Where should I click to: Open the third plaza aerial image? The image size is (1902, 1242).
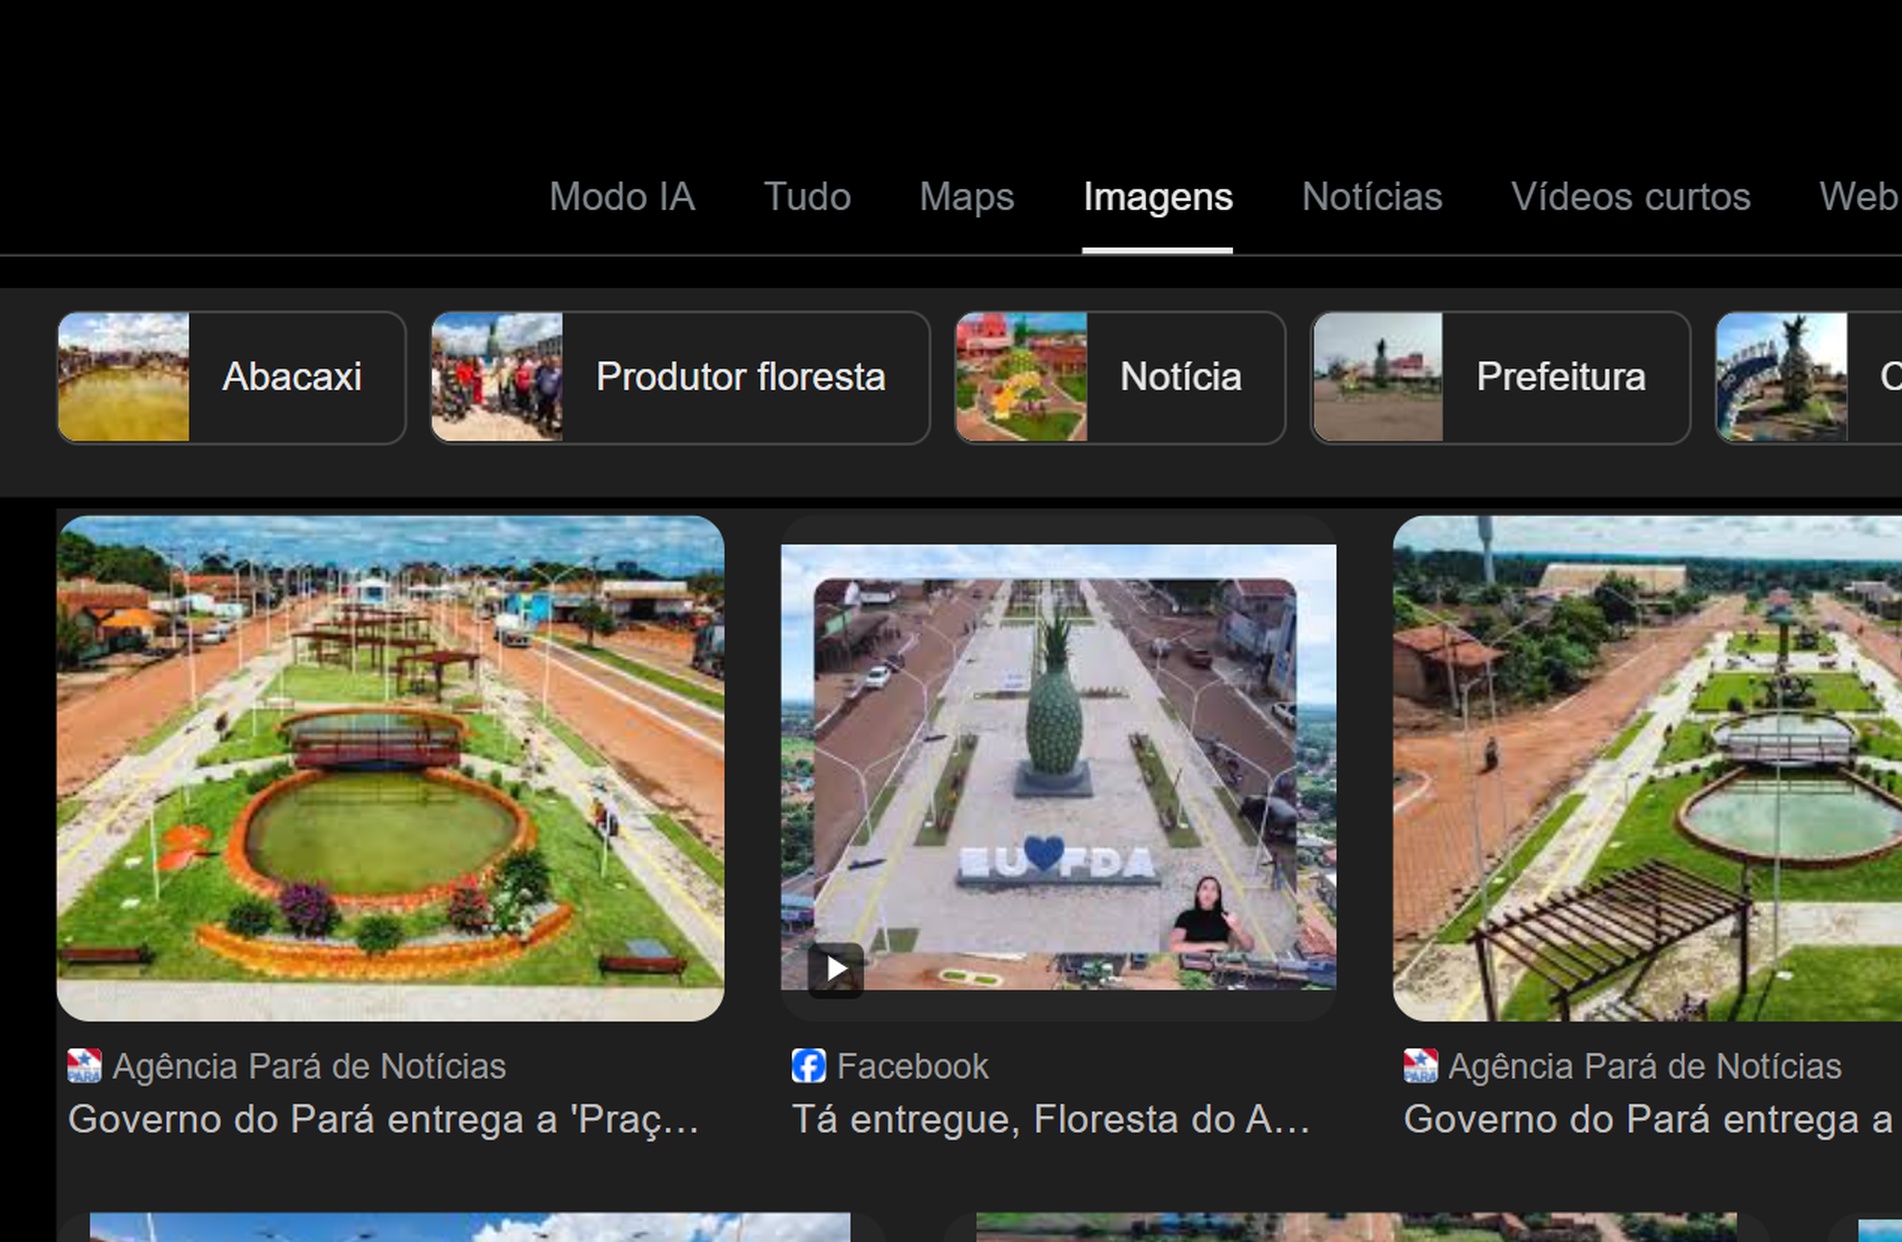pos(1647,767)
